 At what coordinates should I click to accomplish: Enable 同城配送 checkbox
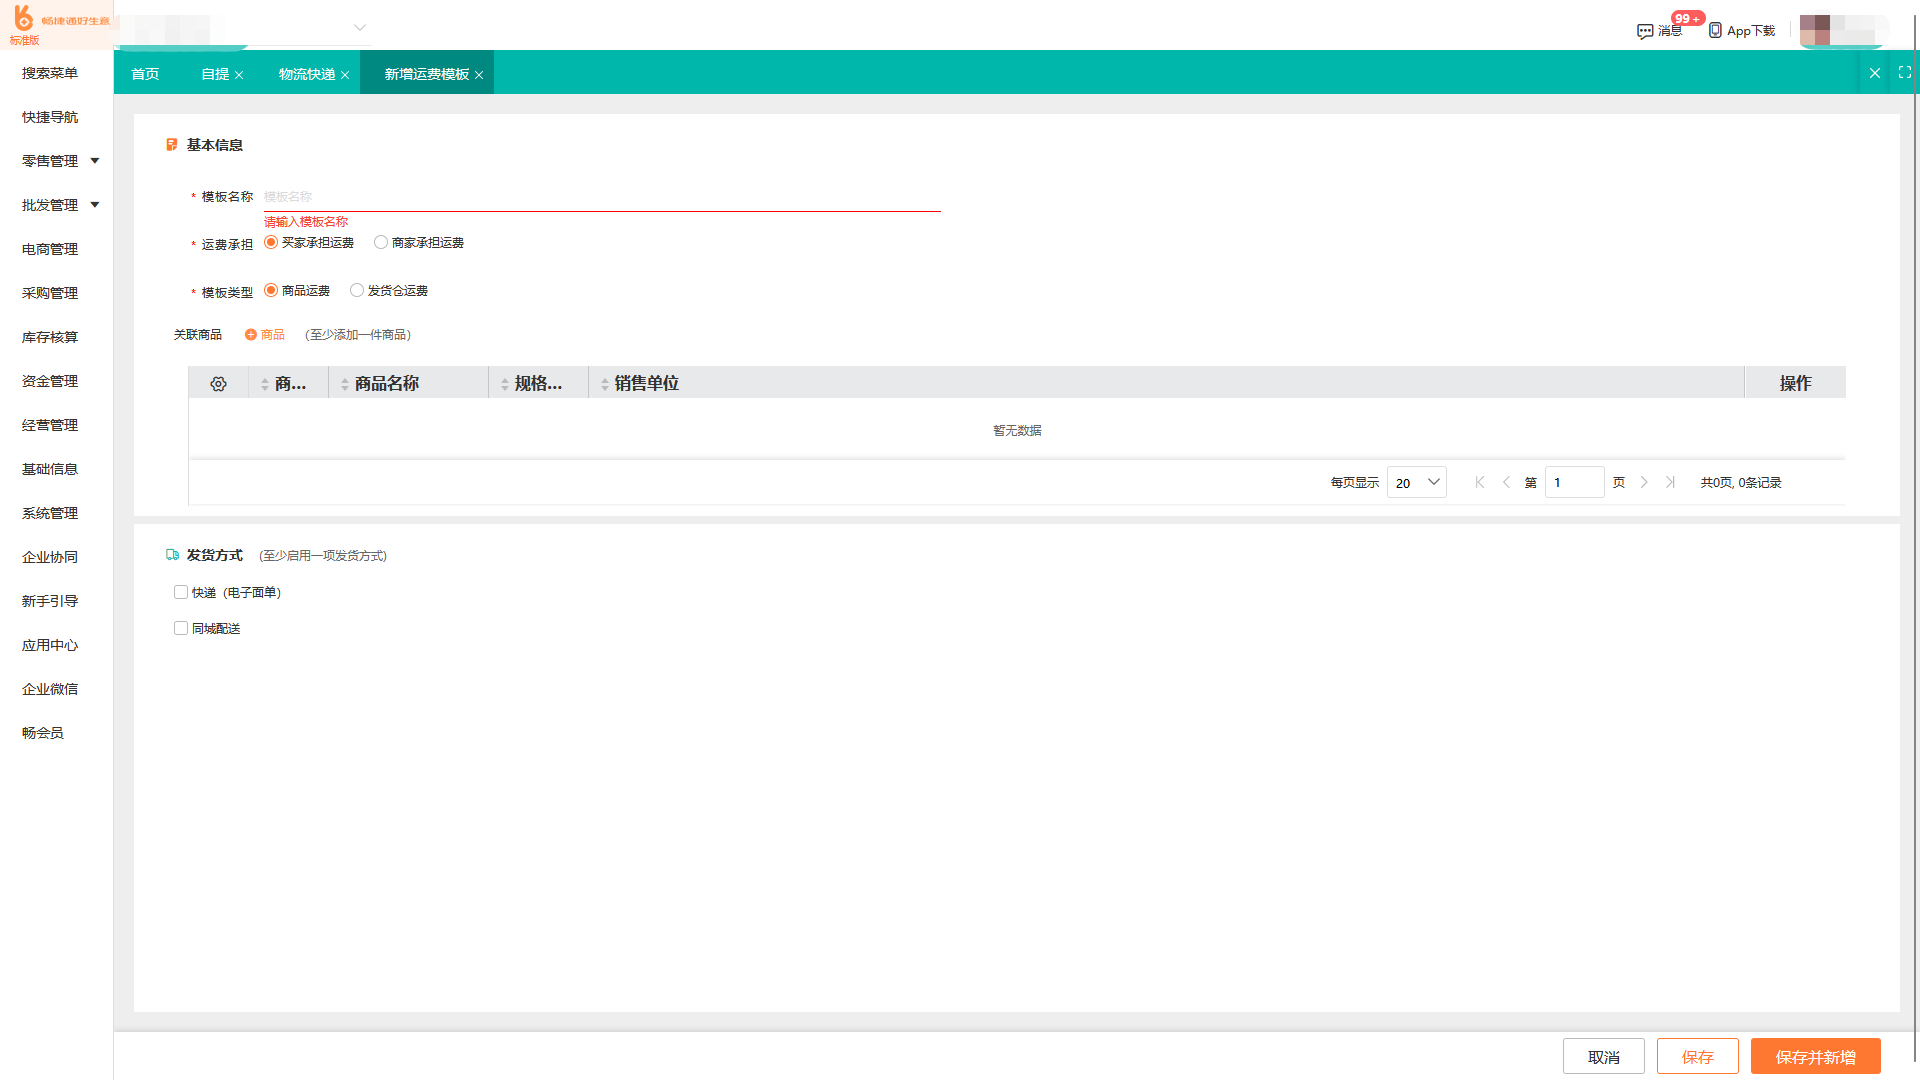181,626
